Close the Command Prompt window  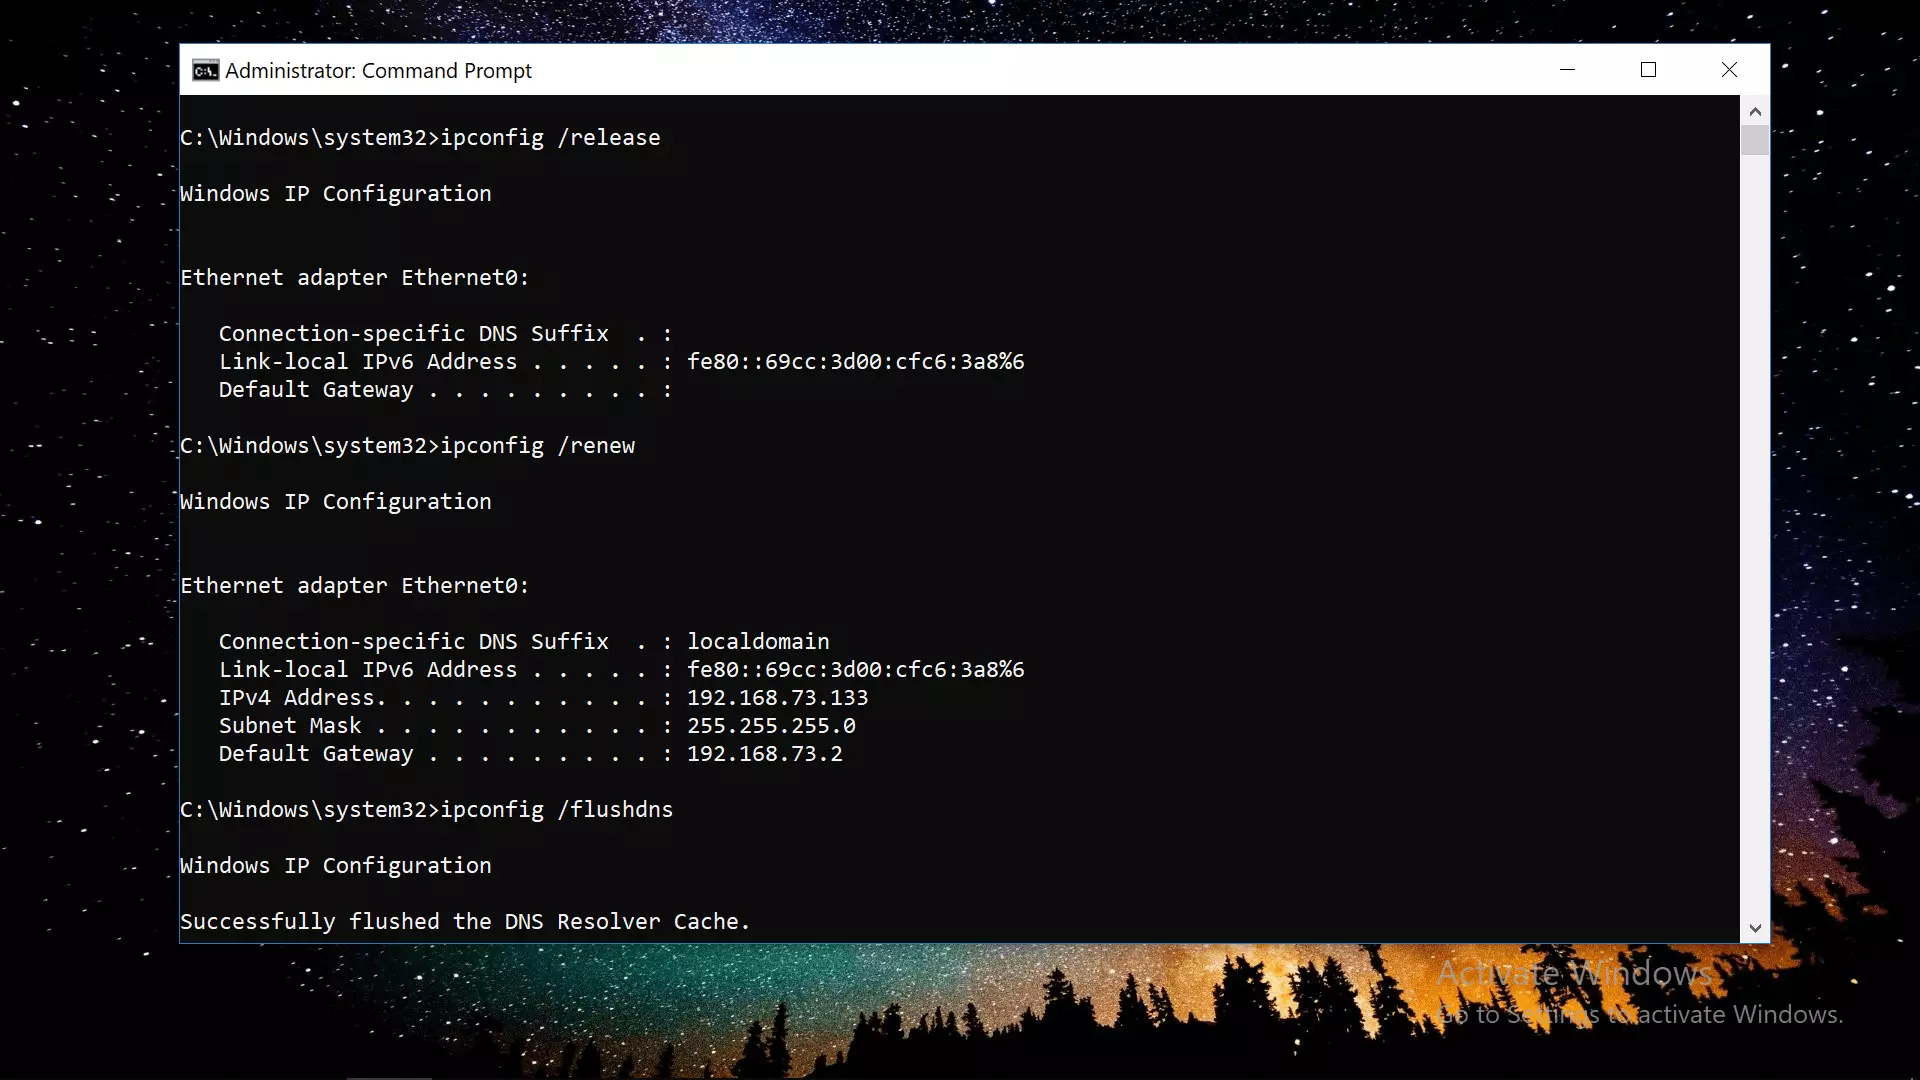point(1729,69)
